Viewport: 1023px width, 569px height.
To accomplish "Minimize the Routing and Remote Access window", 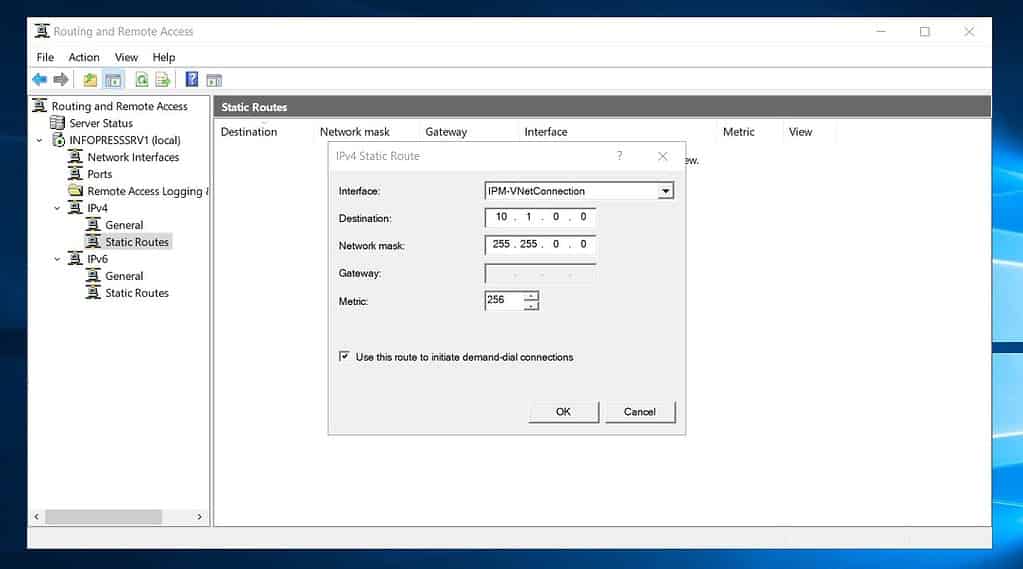I will pos(881,31).
